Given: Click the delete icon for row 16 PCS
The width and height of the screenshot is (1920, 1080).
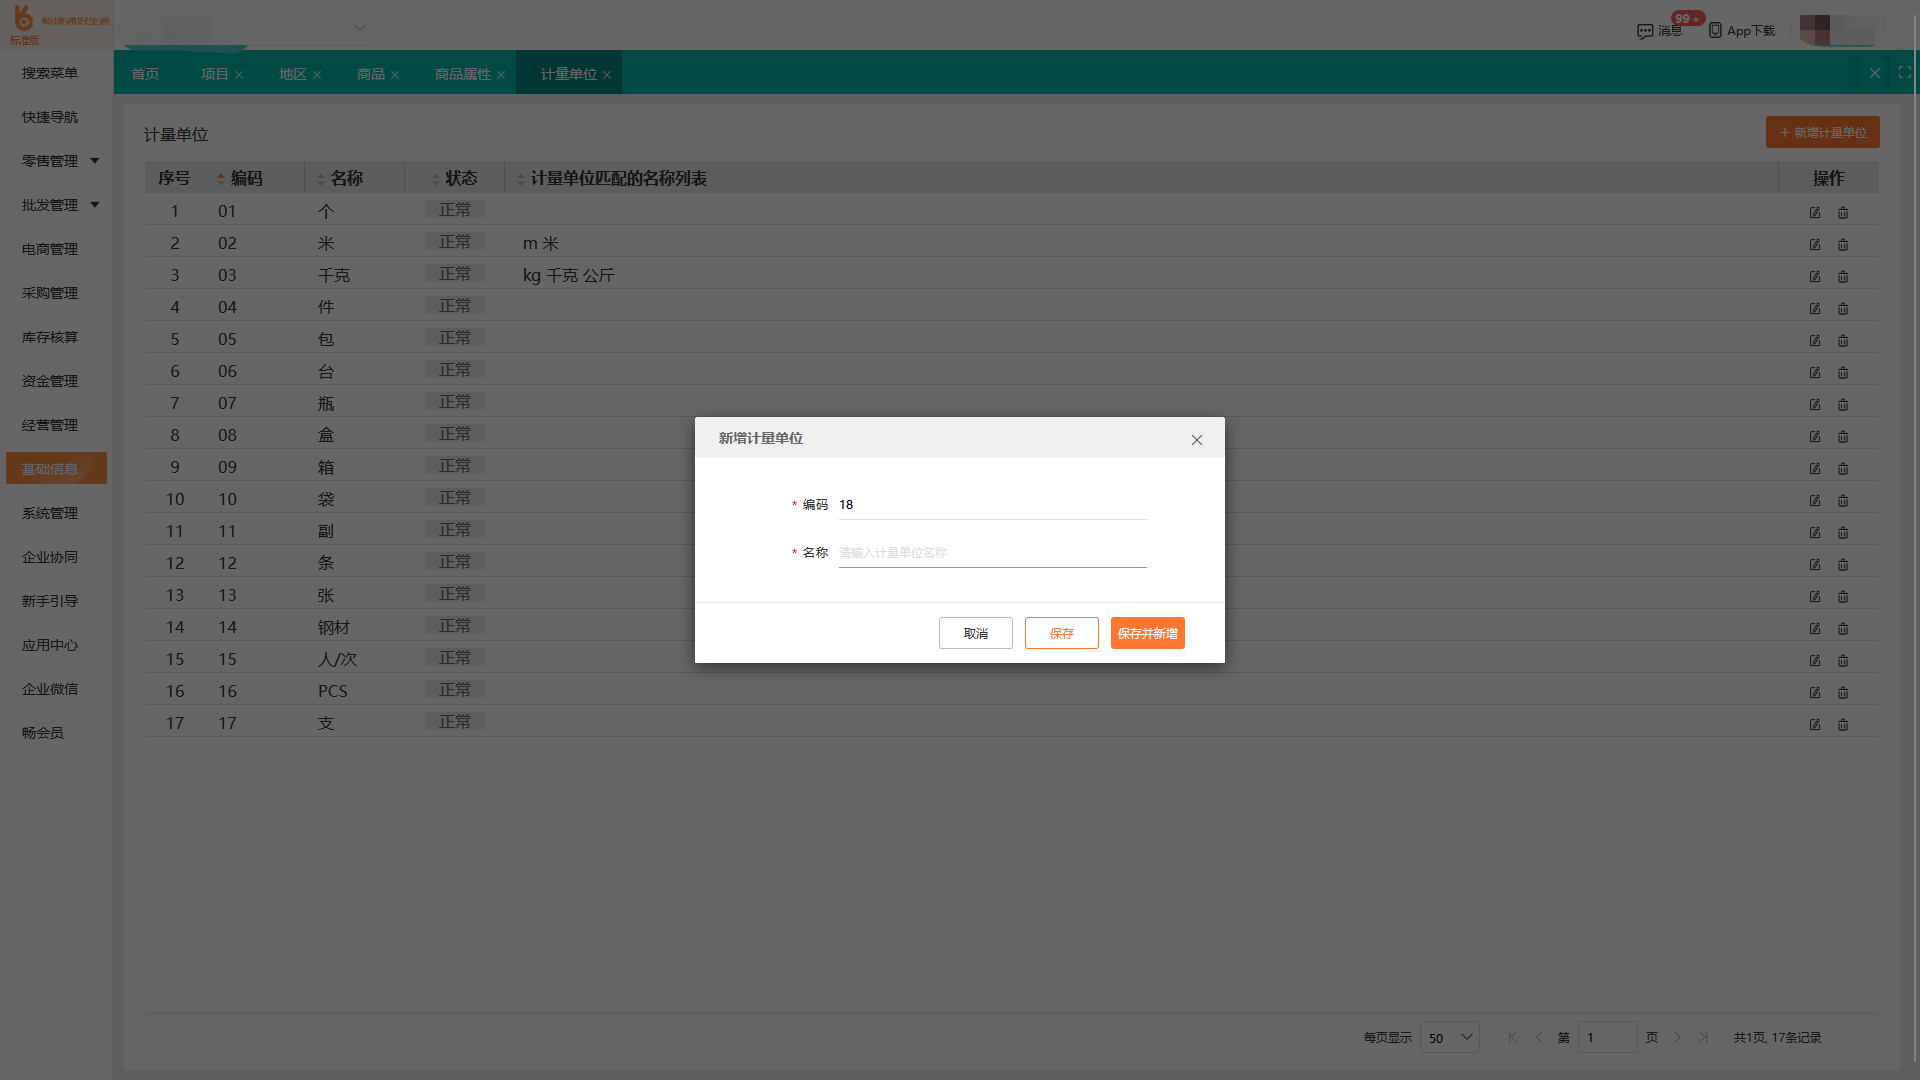Looking at the screenshot, I should click(1844, 691).
